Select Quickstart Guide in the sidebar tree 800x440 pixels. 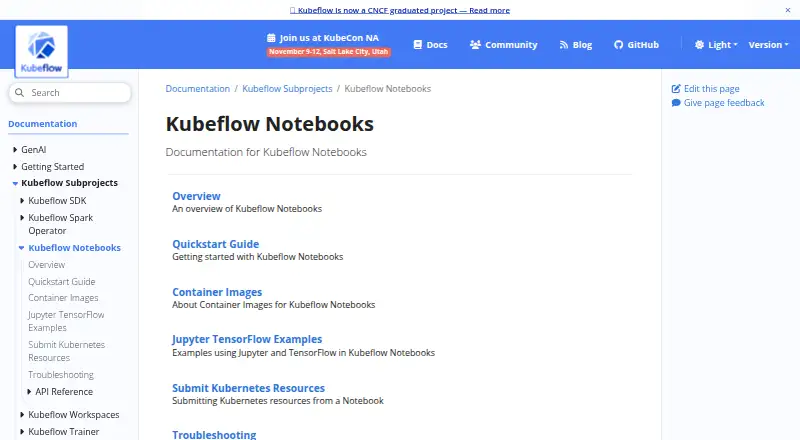coord(62,282)
